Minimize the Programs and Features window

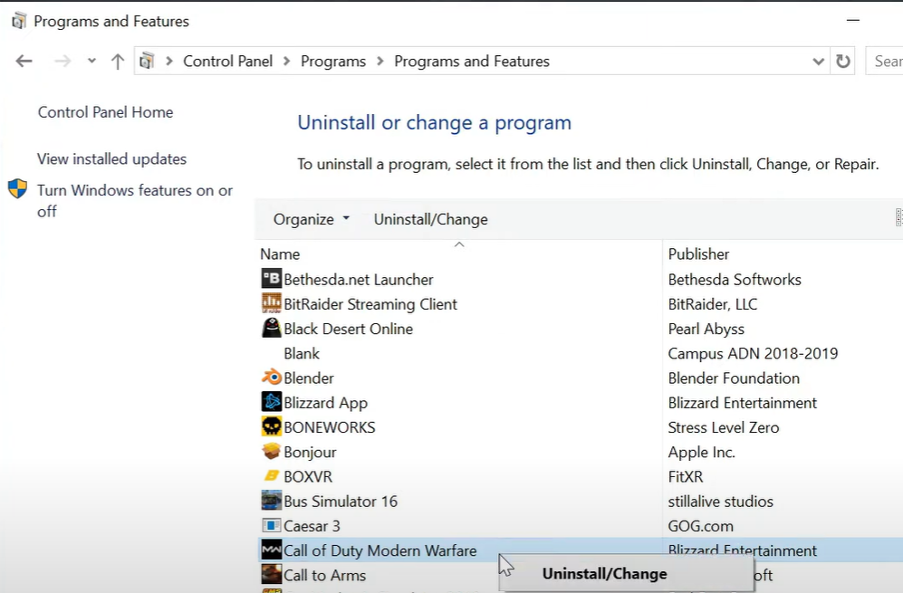pyautogui.click(x=853, y=20)
